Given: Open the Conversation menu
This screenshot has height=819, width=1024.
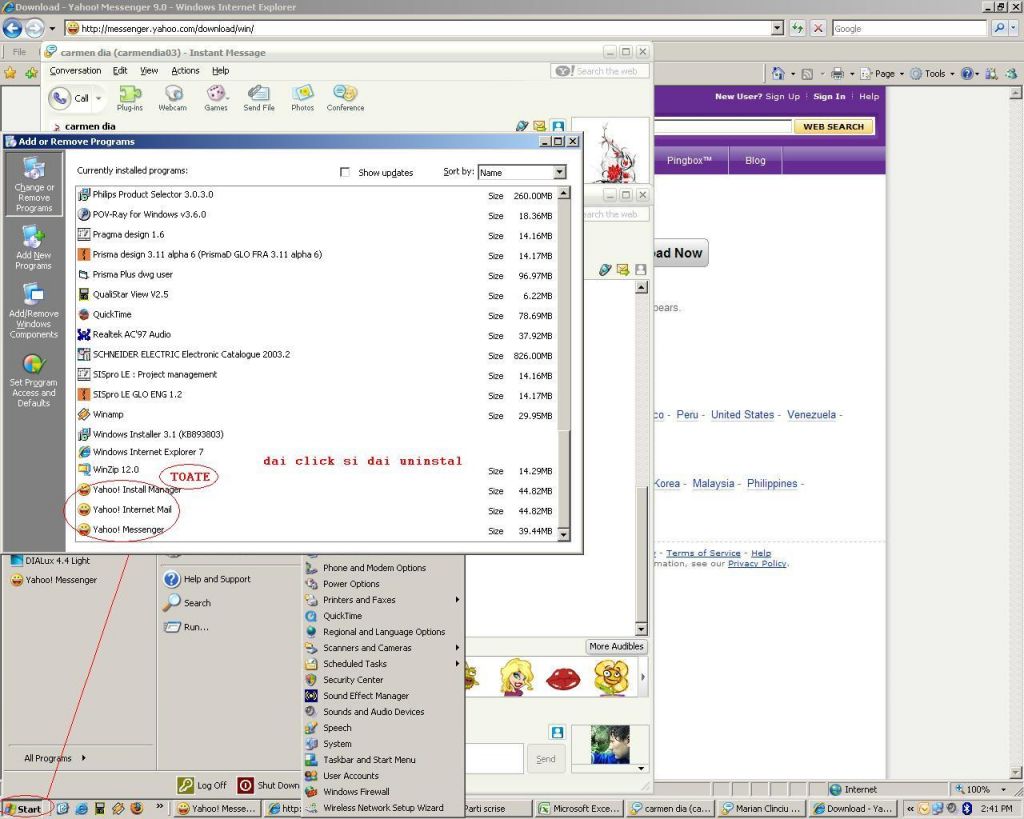Looking at the screenshot, I should click(x=75, y=71).
